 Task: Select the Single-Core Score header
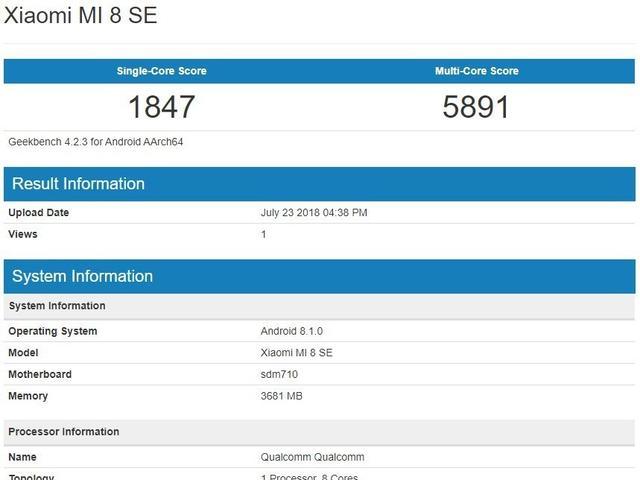point(161,71)
